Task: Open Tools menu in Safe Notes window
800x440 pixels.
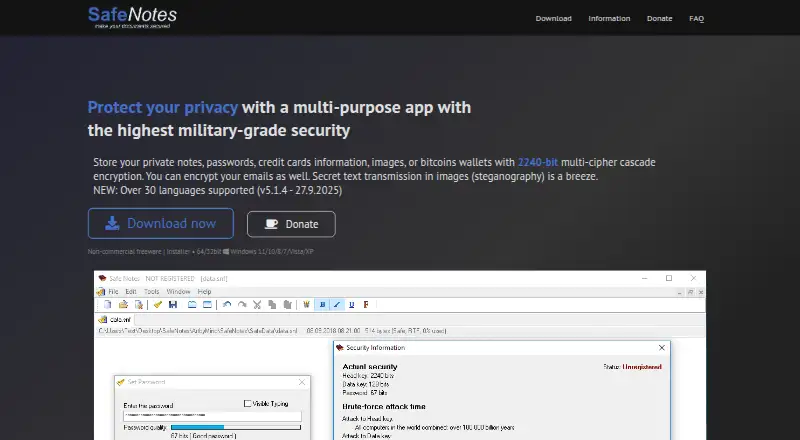Action: click(x=152, y=291)
